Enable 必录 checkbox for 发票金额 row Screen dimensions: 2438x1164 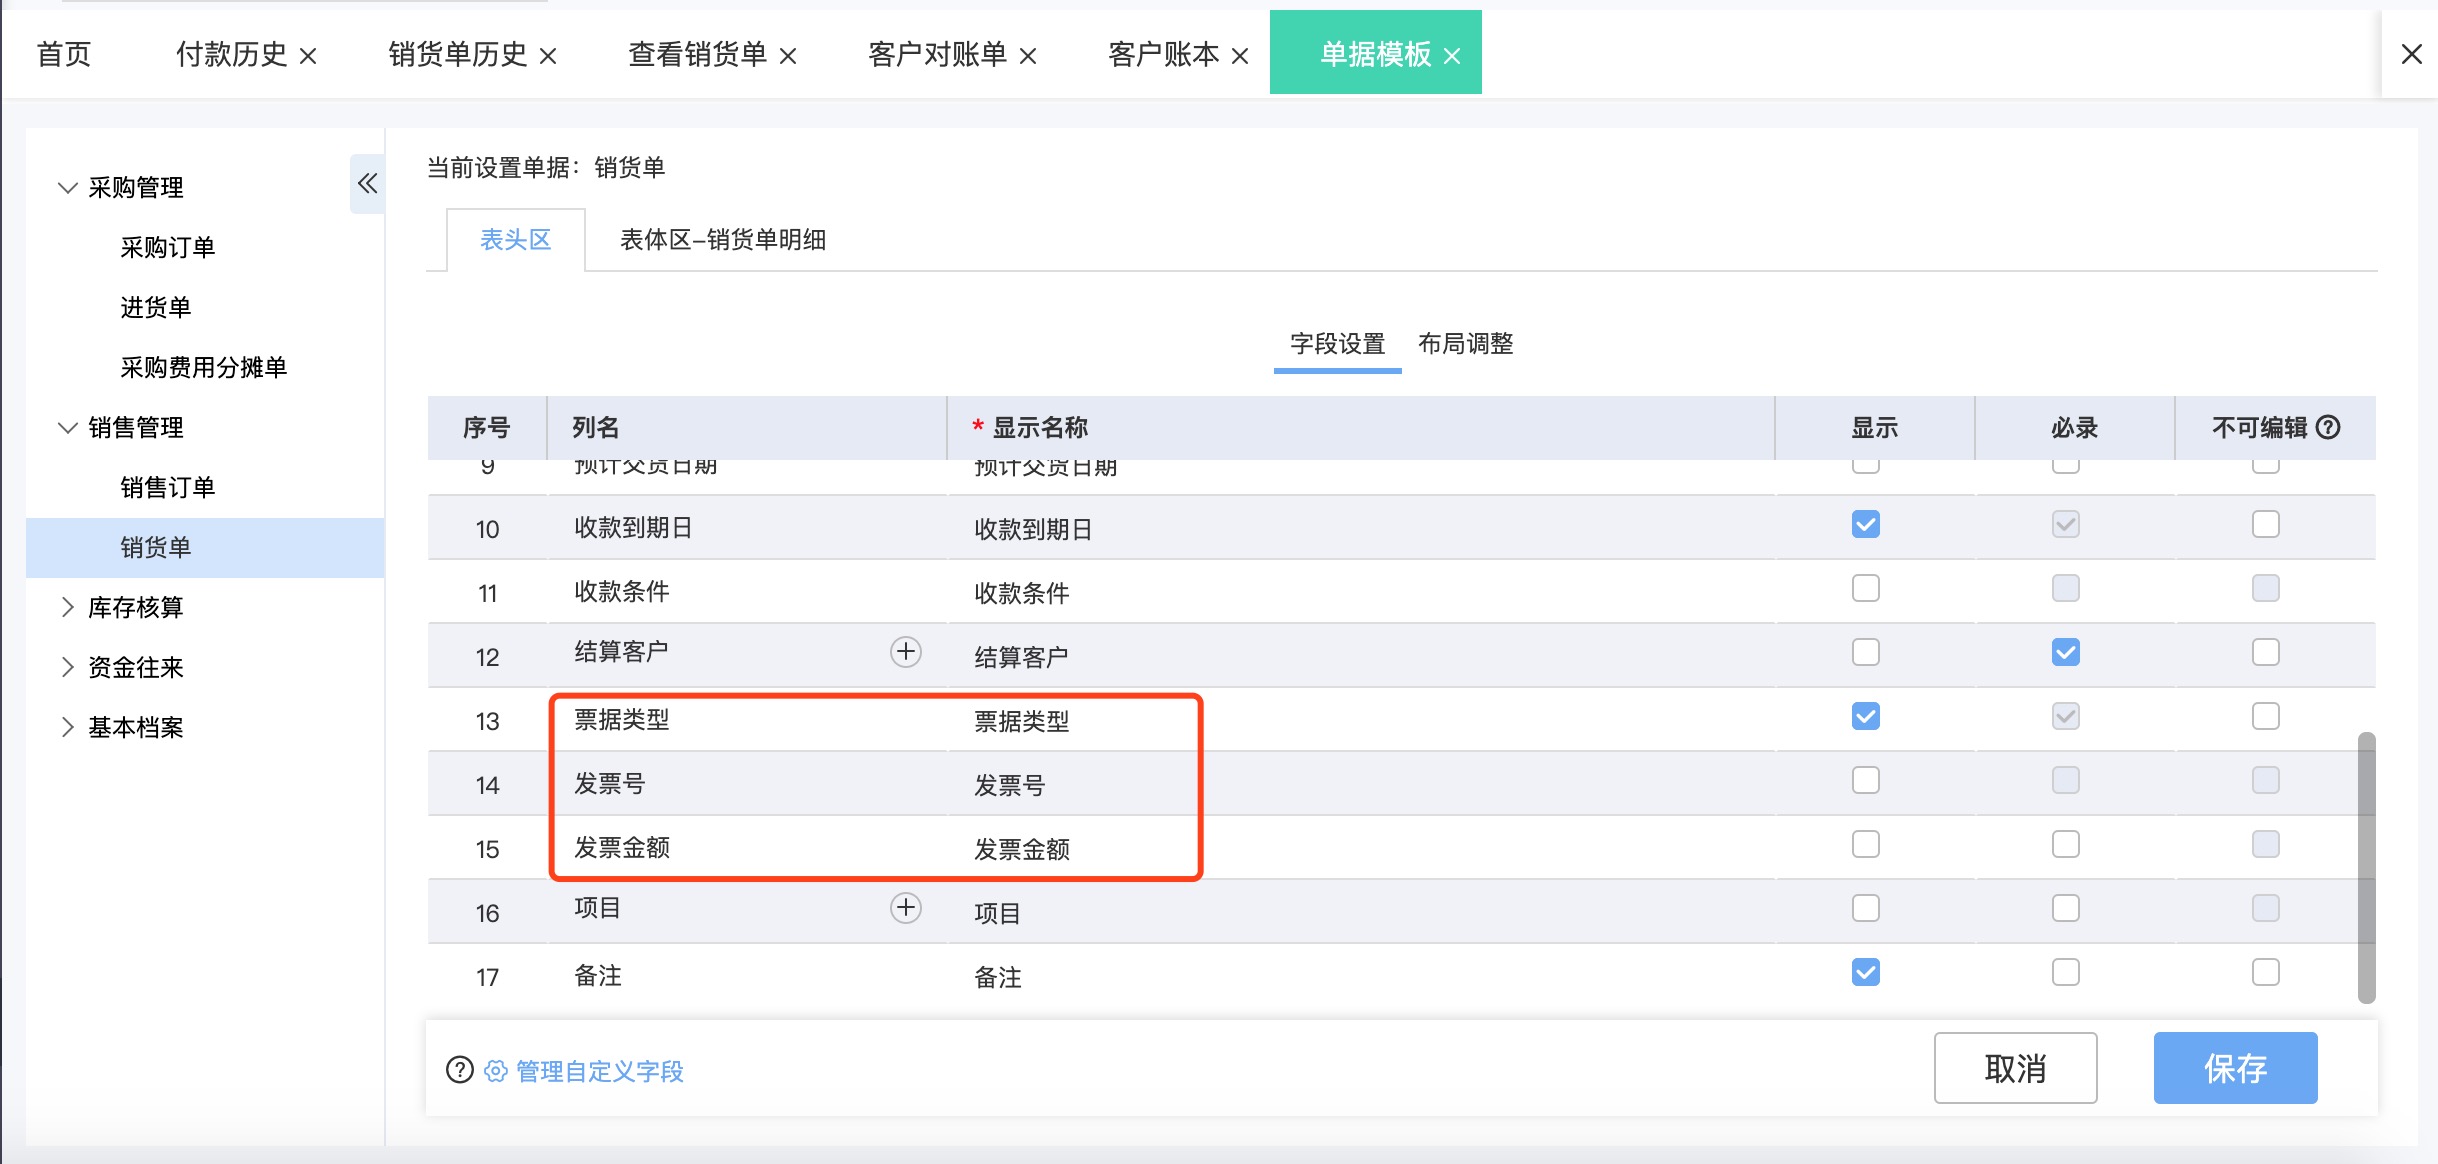[x=2066, y=847]
